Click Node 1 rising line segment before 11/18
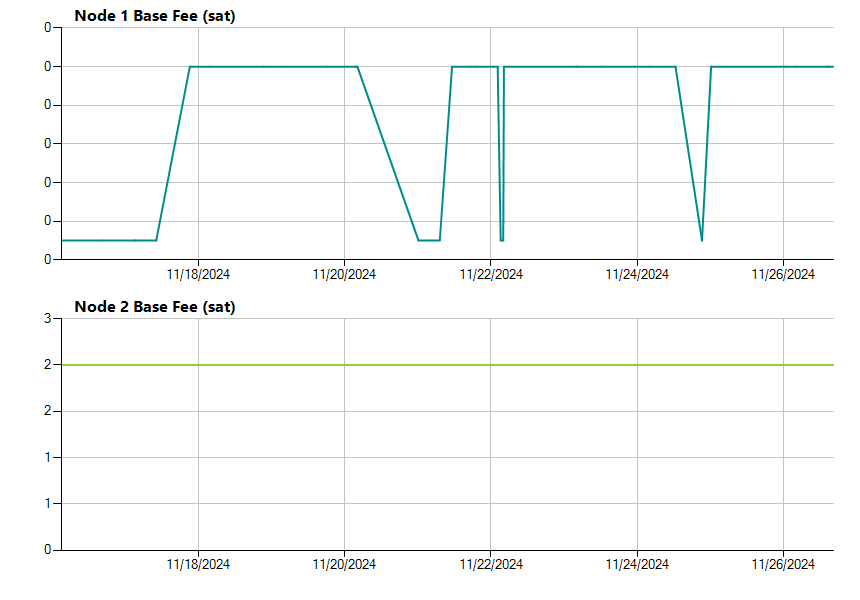860x600 pixels. [x=173, y=153]
